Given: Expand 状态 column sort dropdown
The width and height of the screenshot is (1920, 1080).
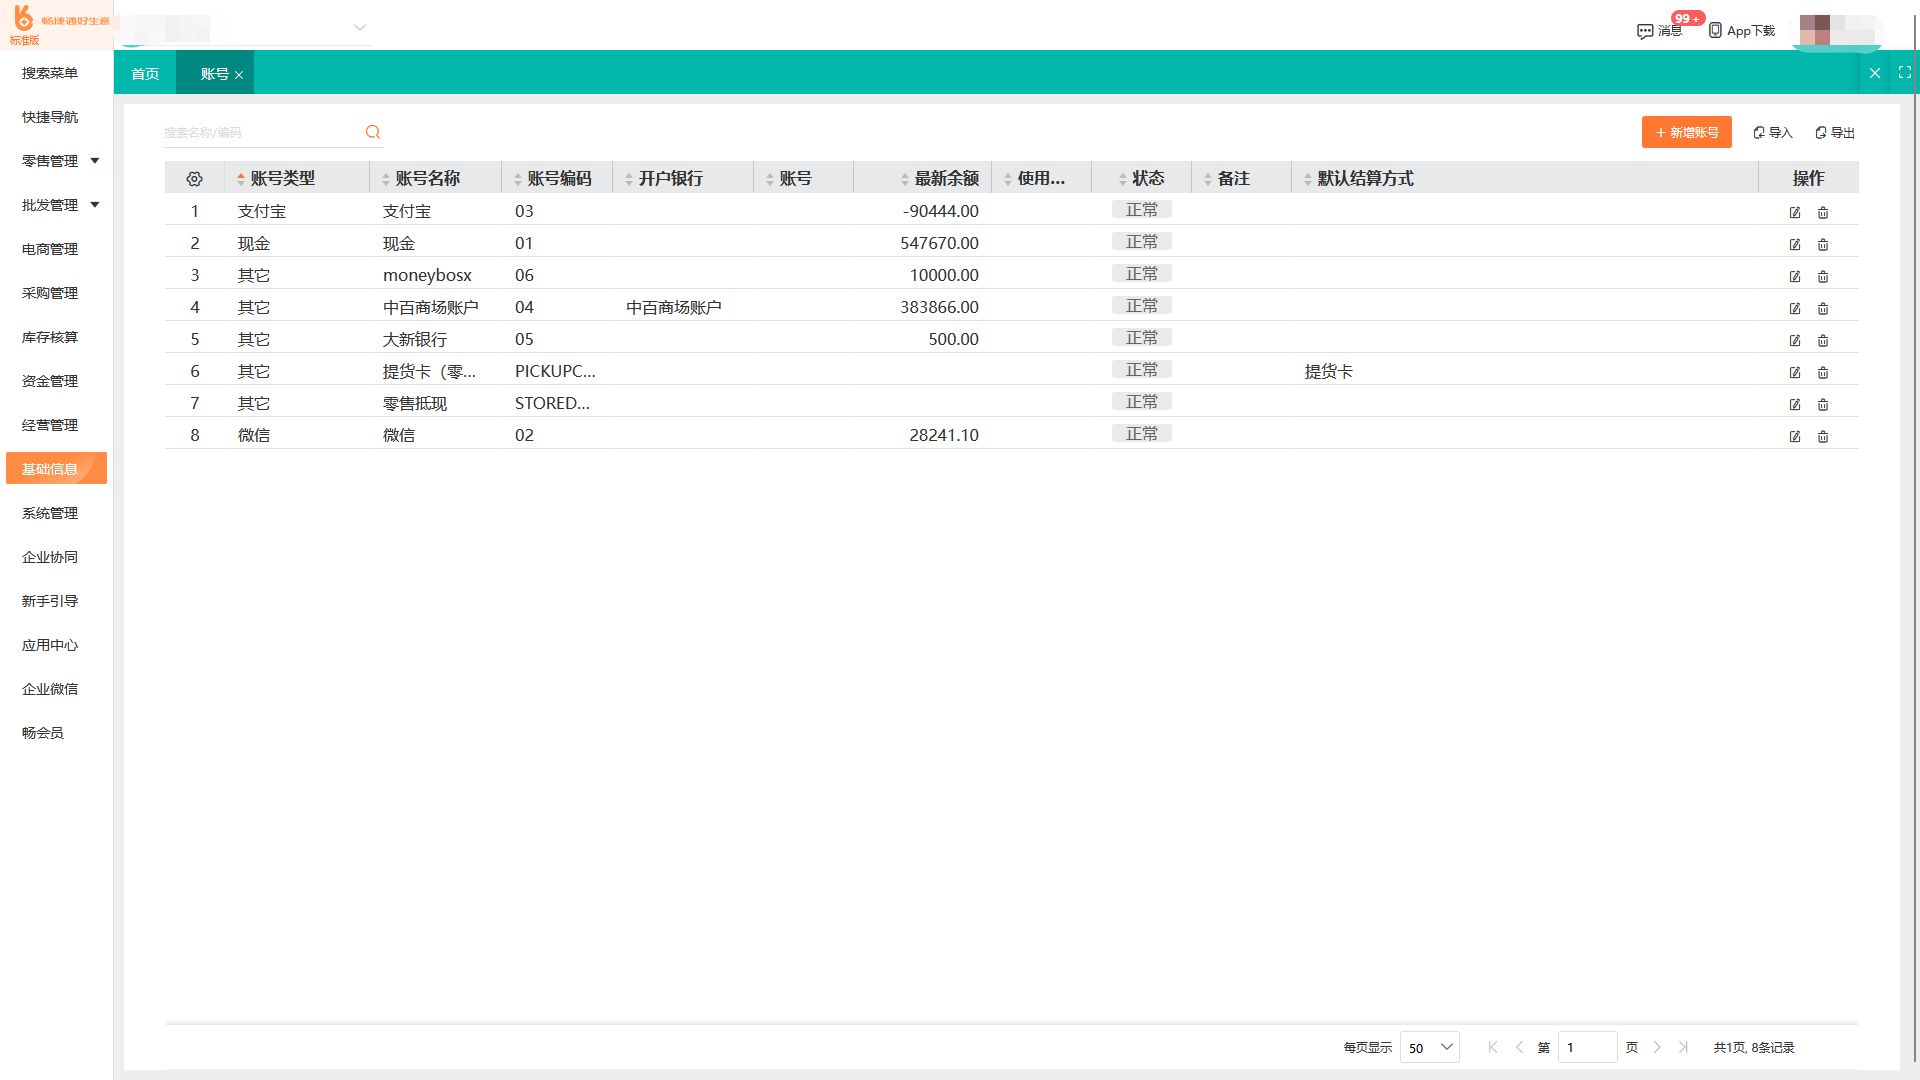Looking at the screenshot, I should point(1120,178).
